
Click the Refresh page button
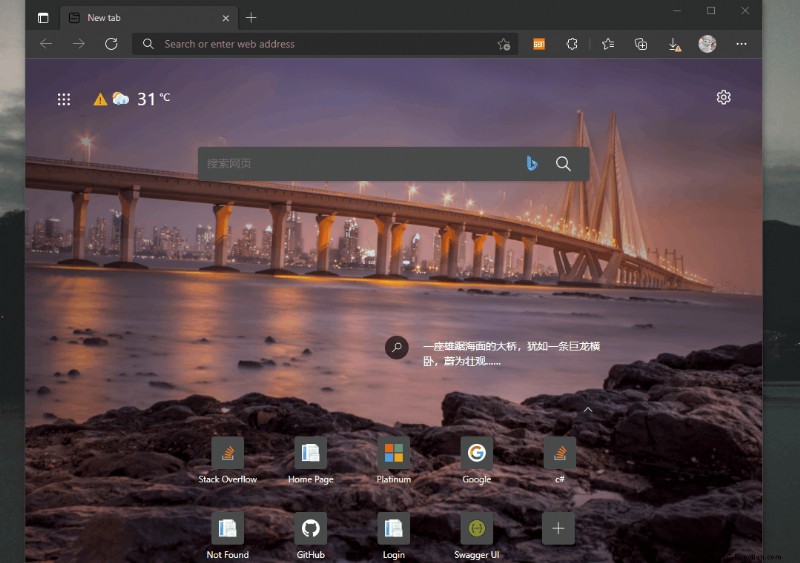[111, 44]
